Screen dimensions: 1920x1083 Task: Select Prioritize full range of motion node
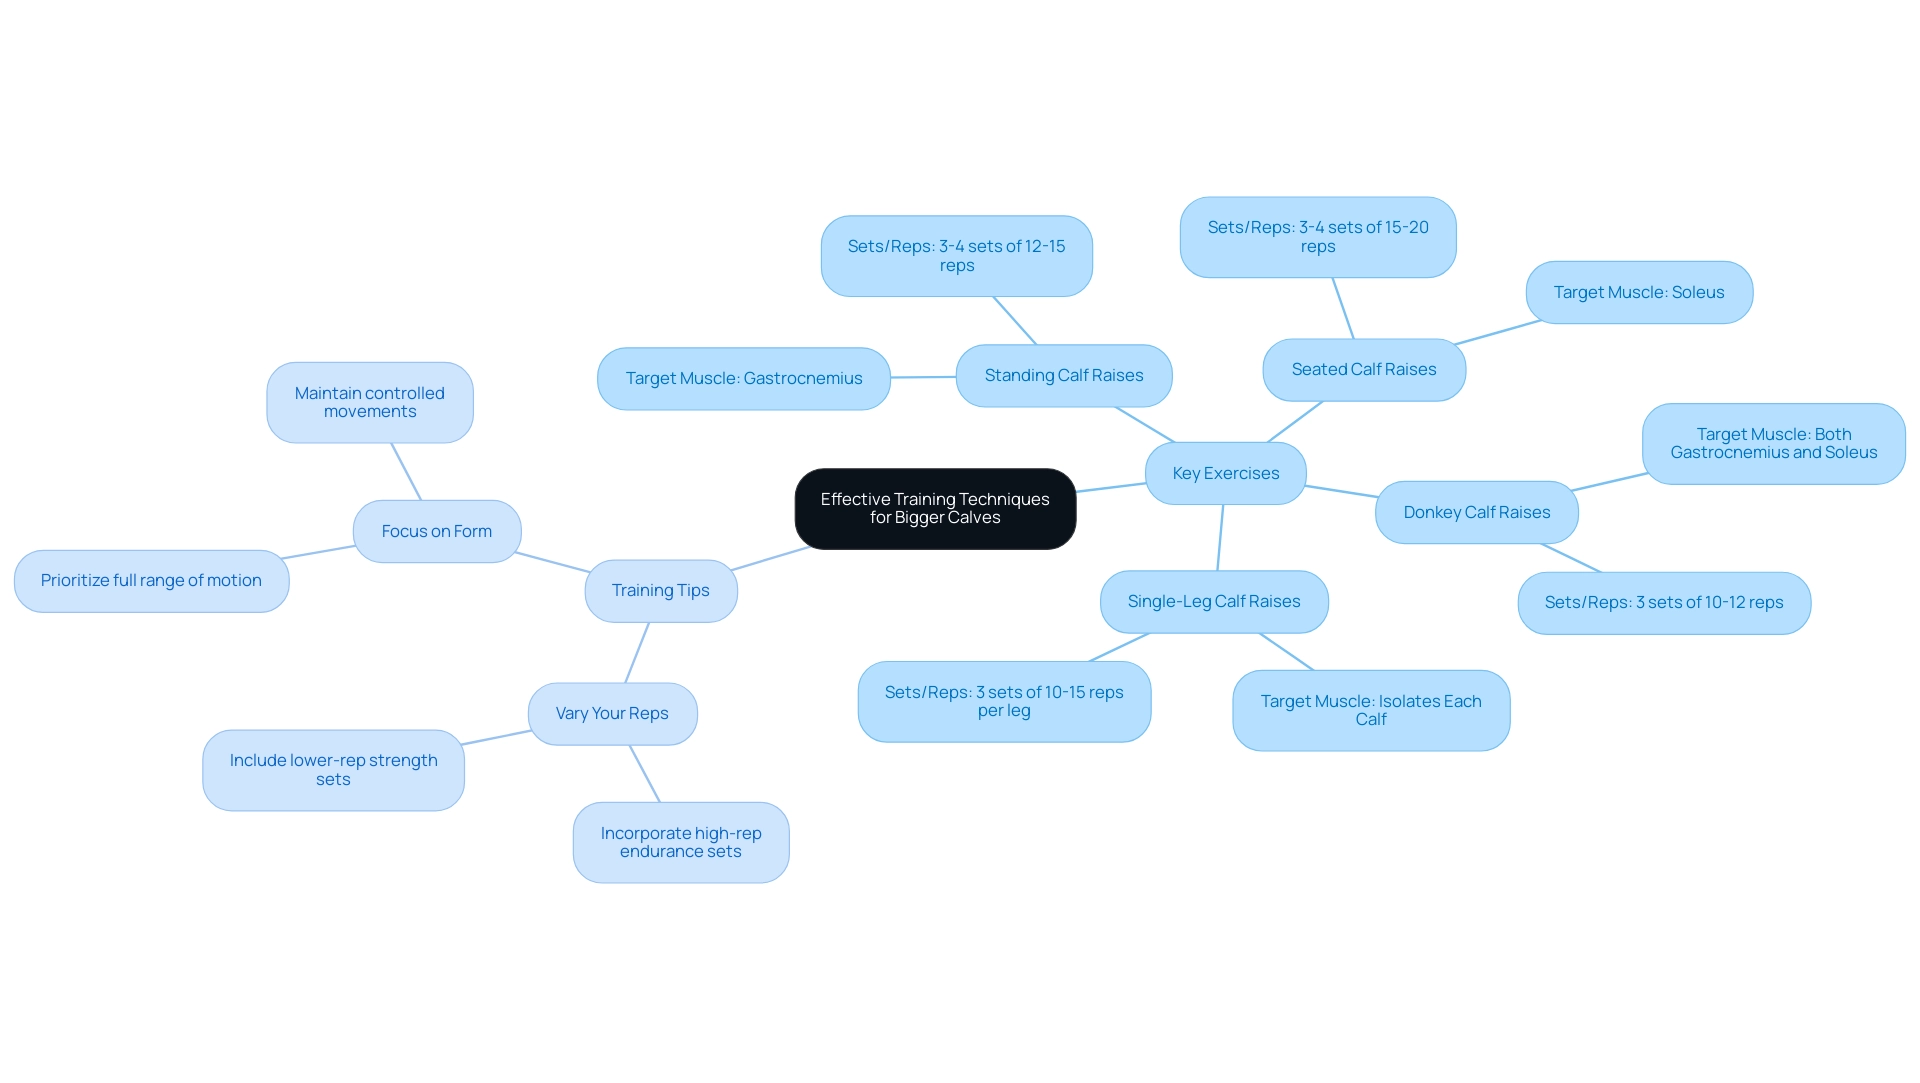click(149, 578)
